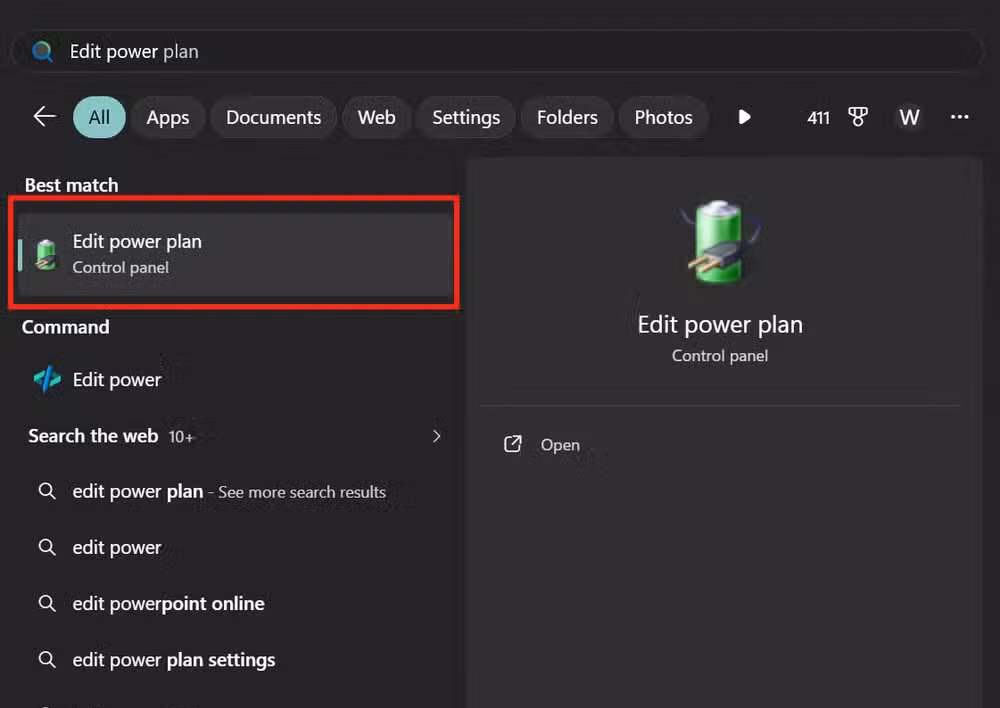Select web suggestion "edit power"
Screen dimensions: 1000x708
click(x=235, y=548)
